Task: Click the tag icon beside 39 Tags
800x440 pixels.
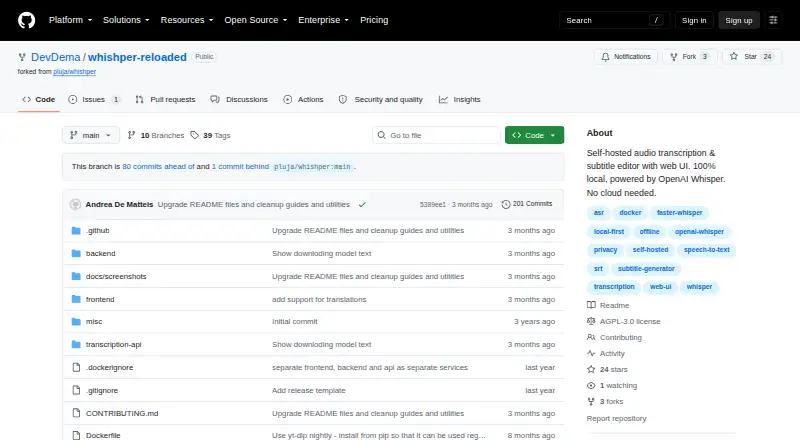Action: point(194,135)
